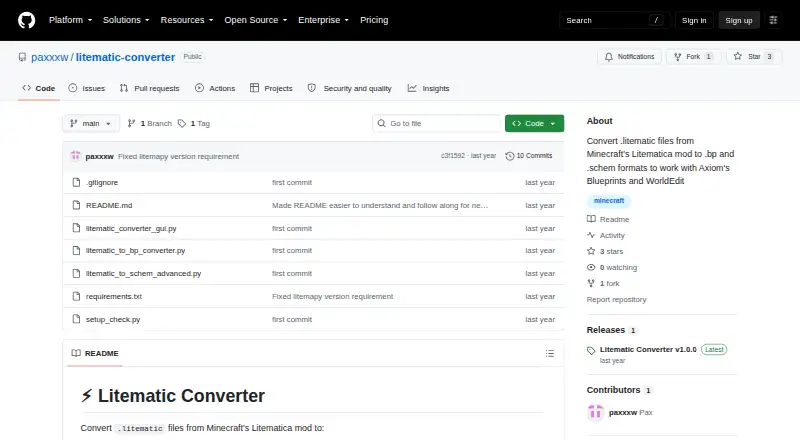The width and height of the screenshot is (800, 440).
Task: Switch to the Projects tab
Action: pyautogui.click(x=271, y=88)
